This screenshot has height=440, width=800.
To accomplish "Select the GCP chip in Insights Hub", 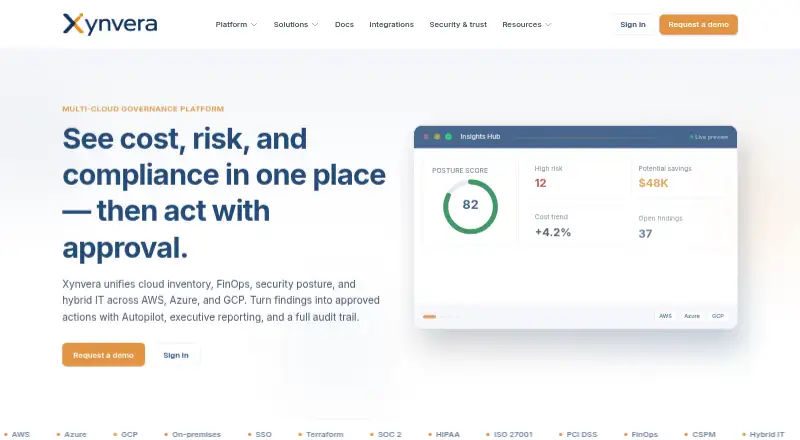I will [x=718, y=316].
